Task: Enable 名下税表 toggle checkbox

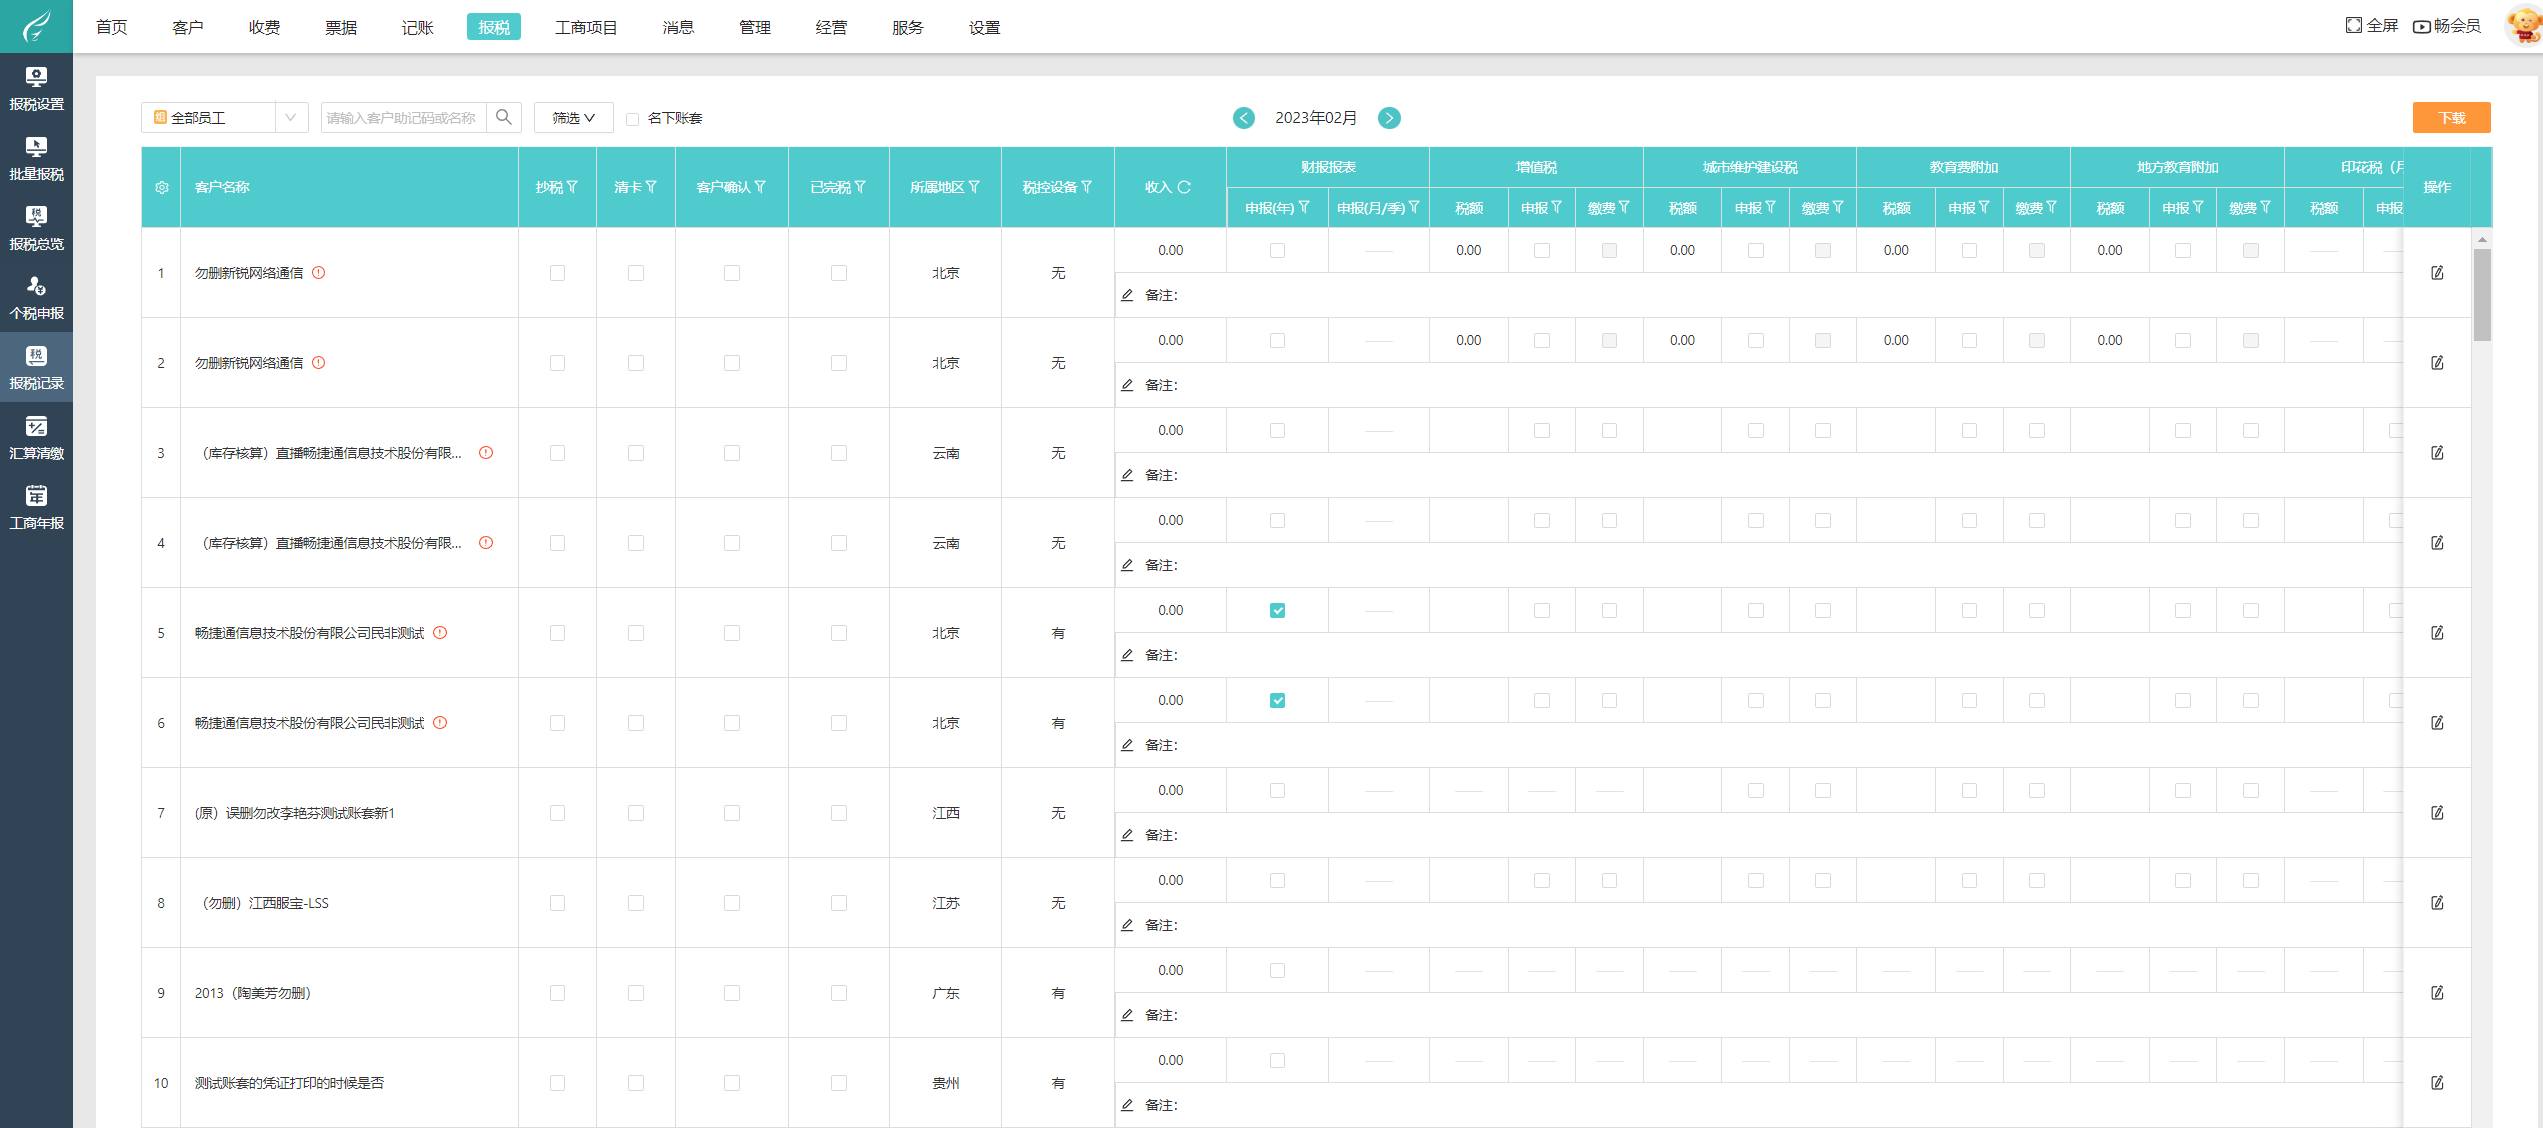Action: tap(636, 118)
